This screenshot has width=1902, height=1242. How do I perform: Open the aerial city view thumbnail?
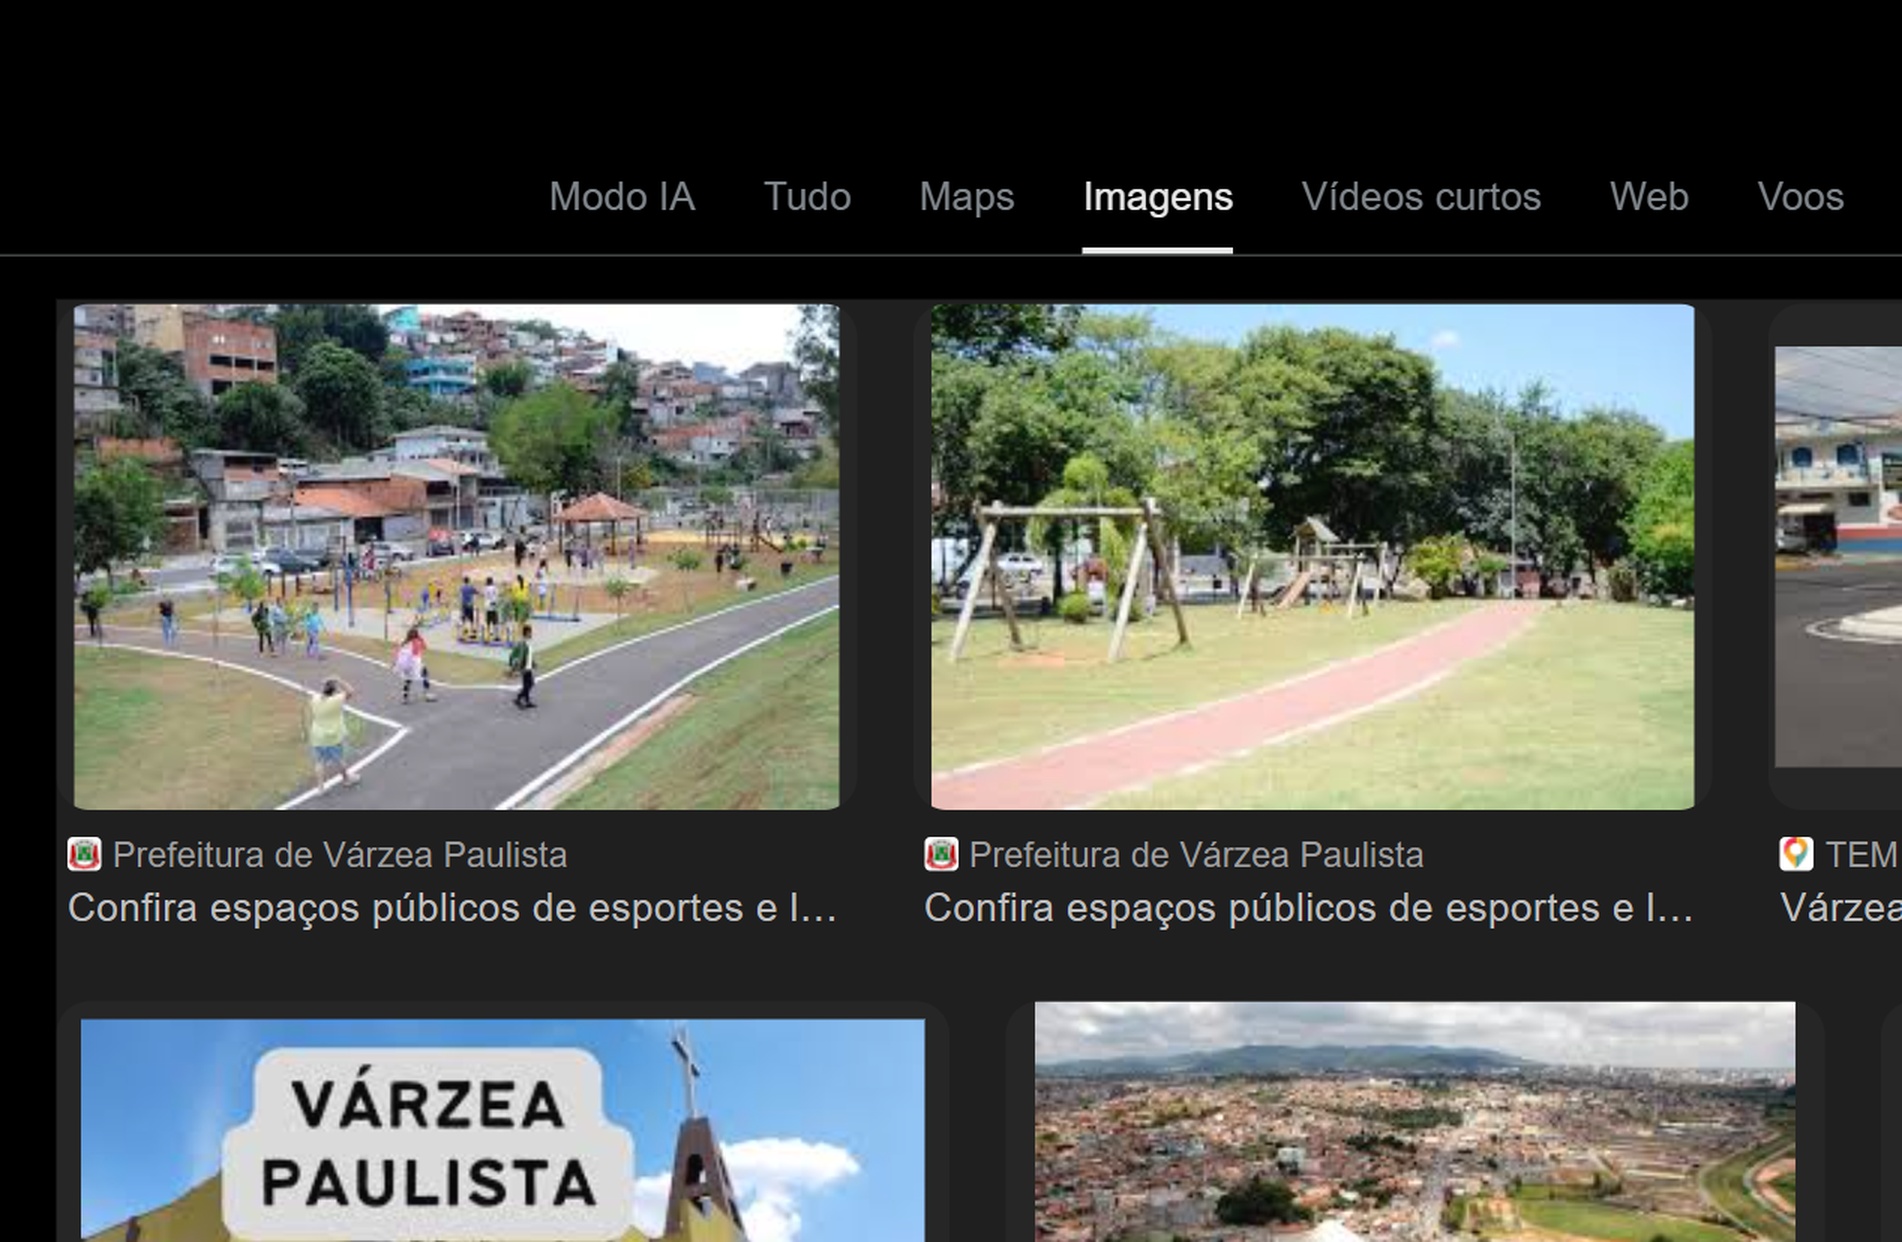coord(1414,1122)
